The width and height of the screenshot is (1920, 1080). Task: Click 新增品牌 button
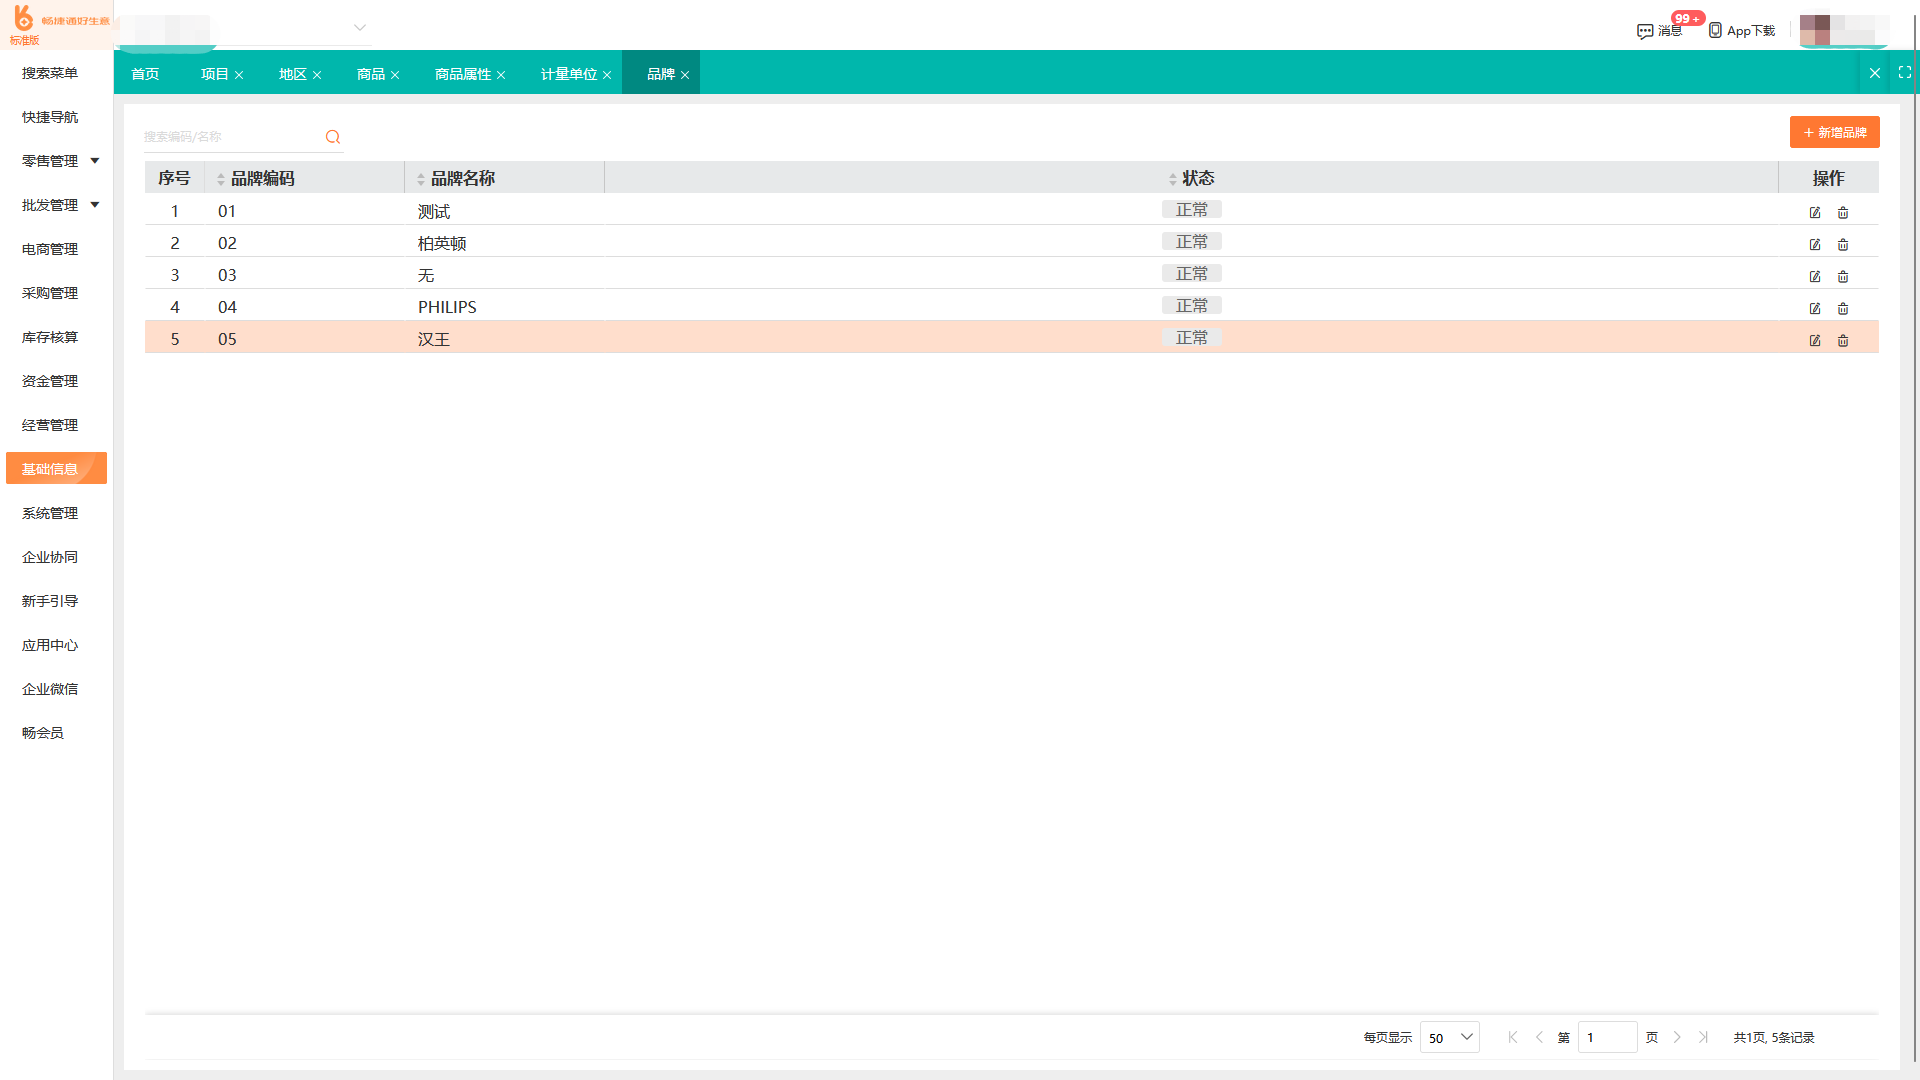coord(1836,132)
